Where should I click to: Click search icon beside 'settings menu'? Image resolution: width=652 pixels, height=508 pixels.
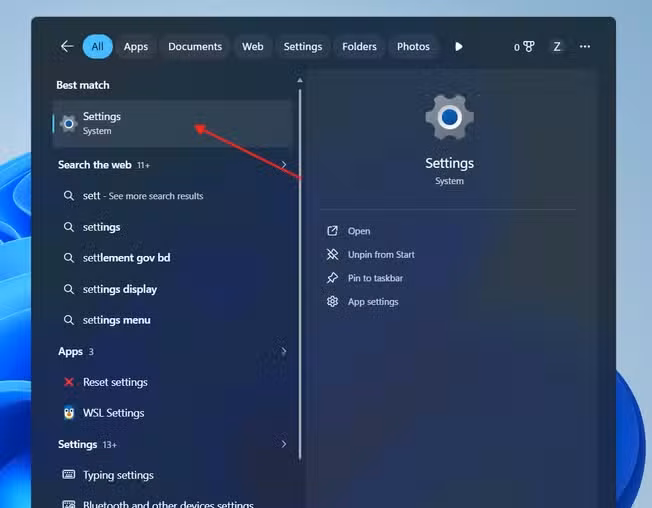click(69, 320)
